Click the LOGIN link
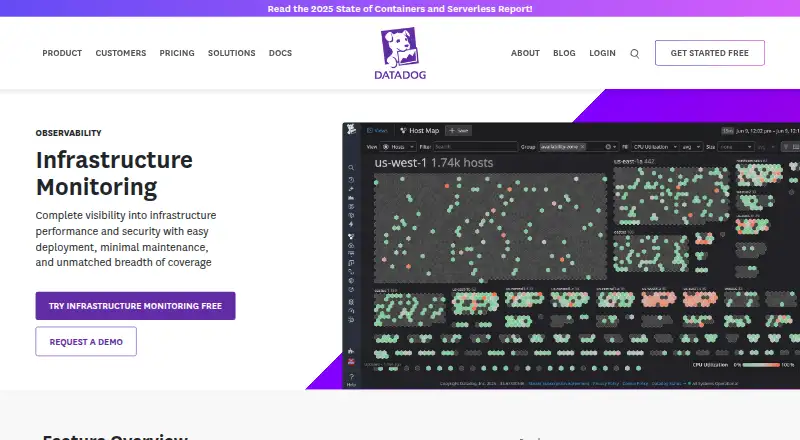 (x=602, y=53)
